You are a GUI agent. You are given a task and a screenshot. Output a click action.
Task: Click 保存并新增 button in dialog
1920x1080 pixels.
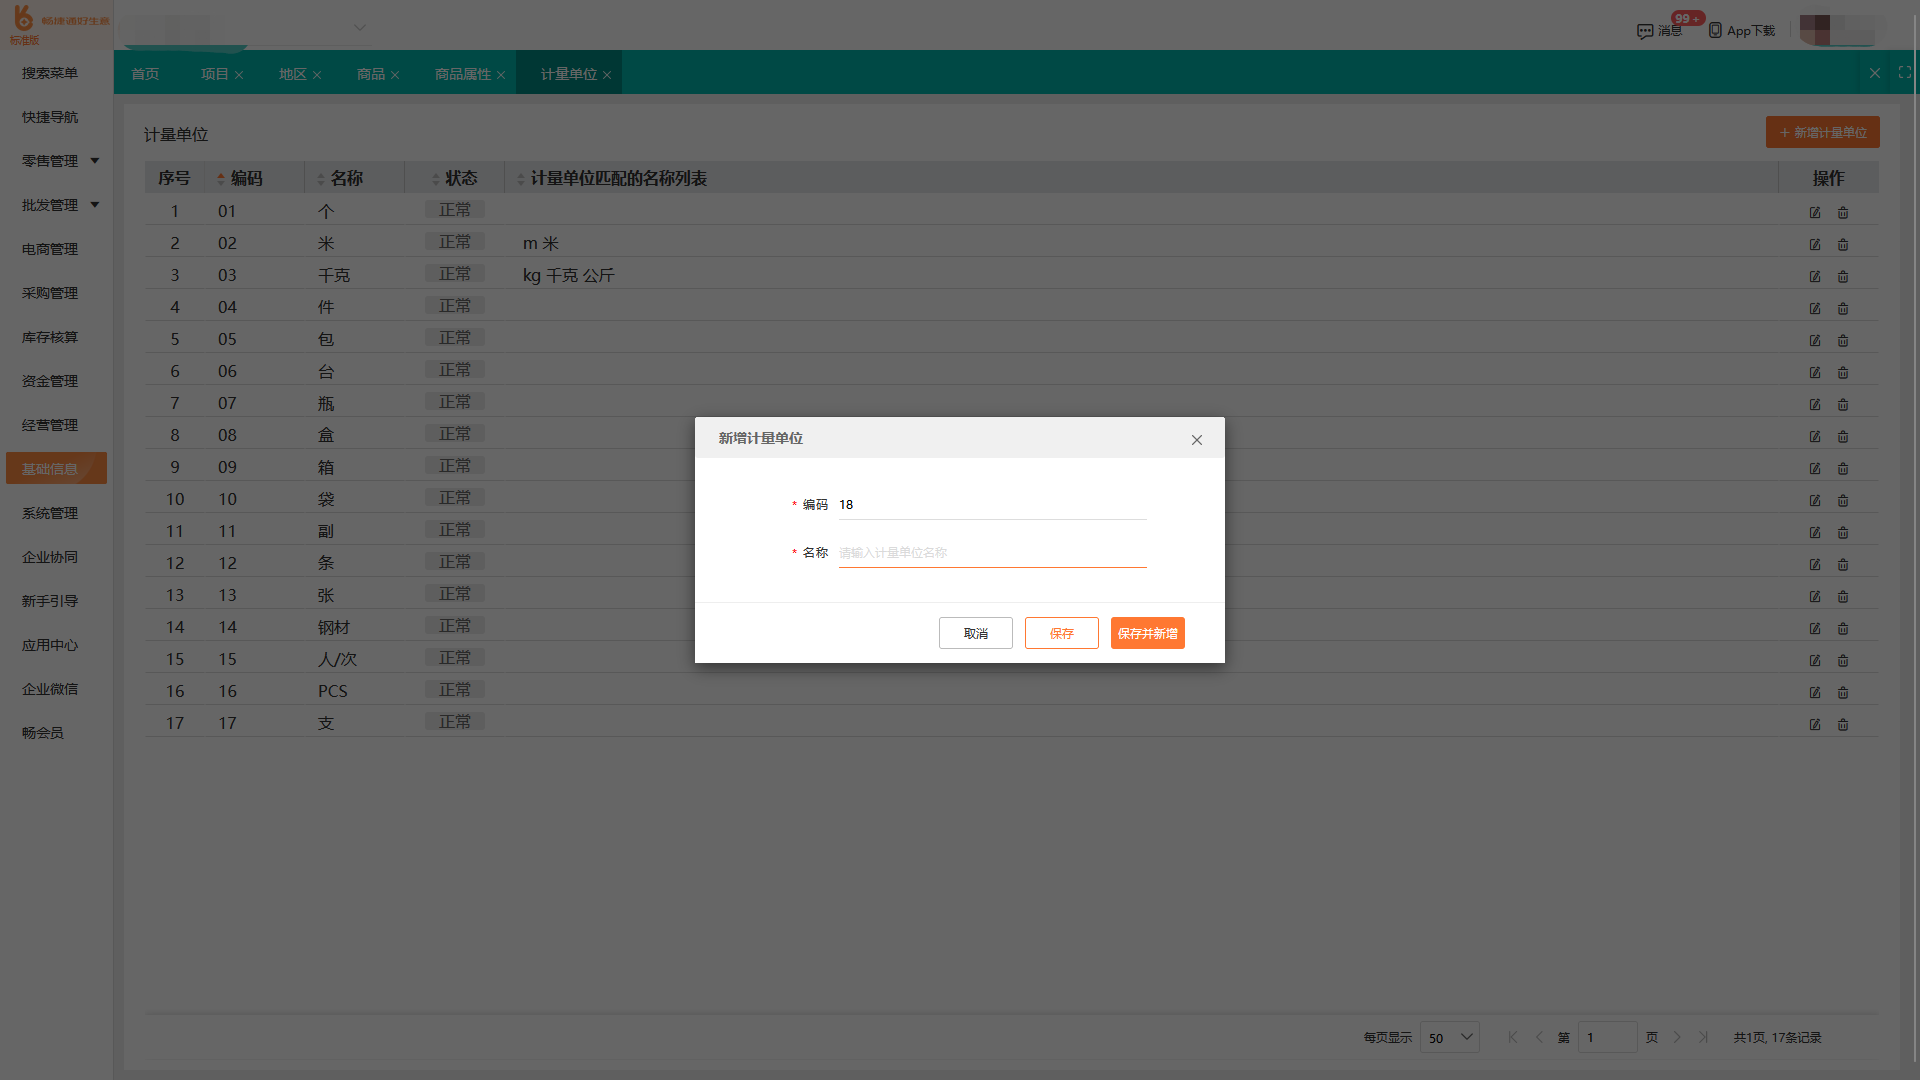(x=1147, y=633)
